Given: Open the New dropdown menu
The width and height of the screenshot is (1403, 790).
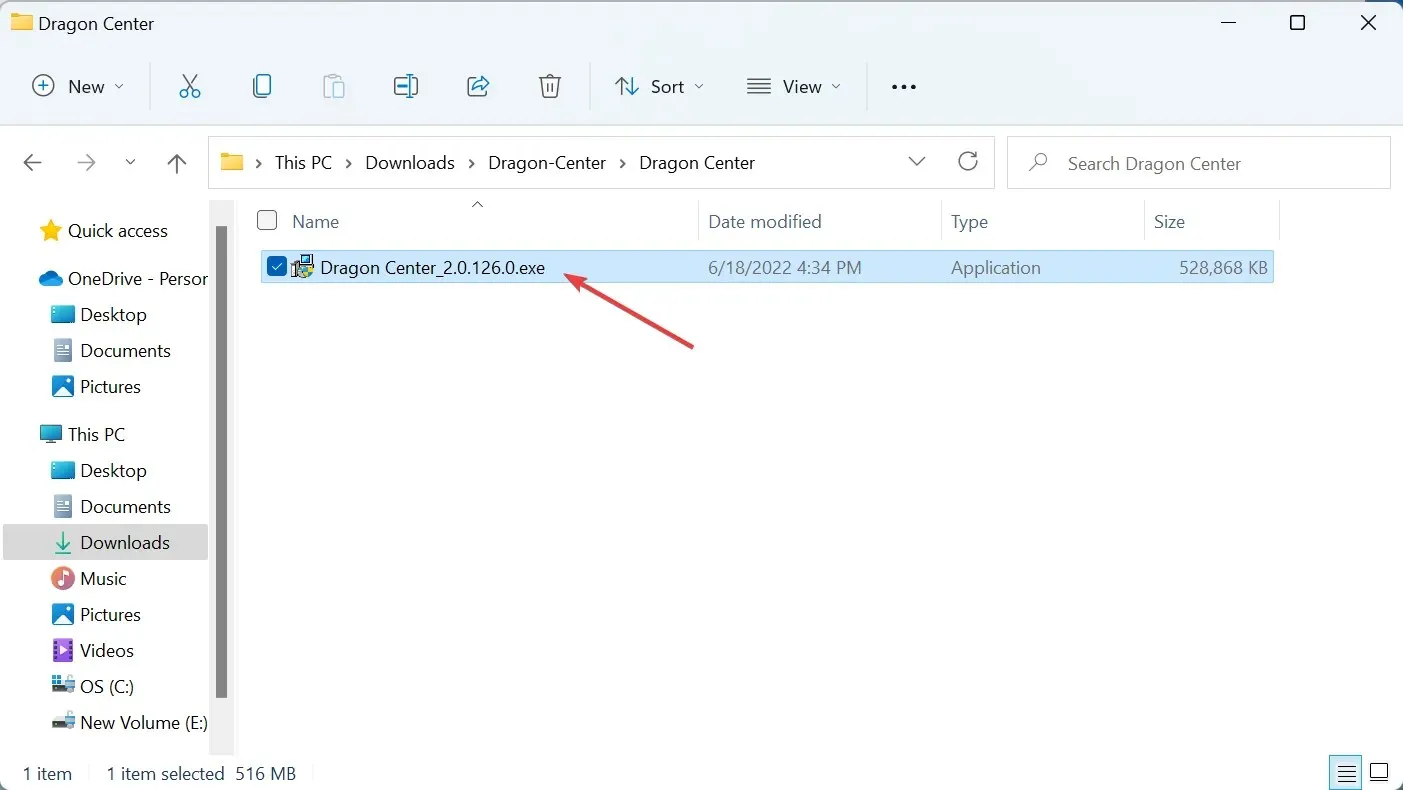Looking at the screenshot, I should click(x=78, y=86).
